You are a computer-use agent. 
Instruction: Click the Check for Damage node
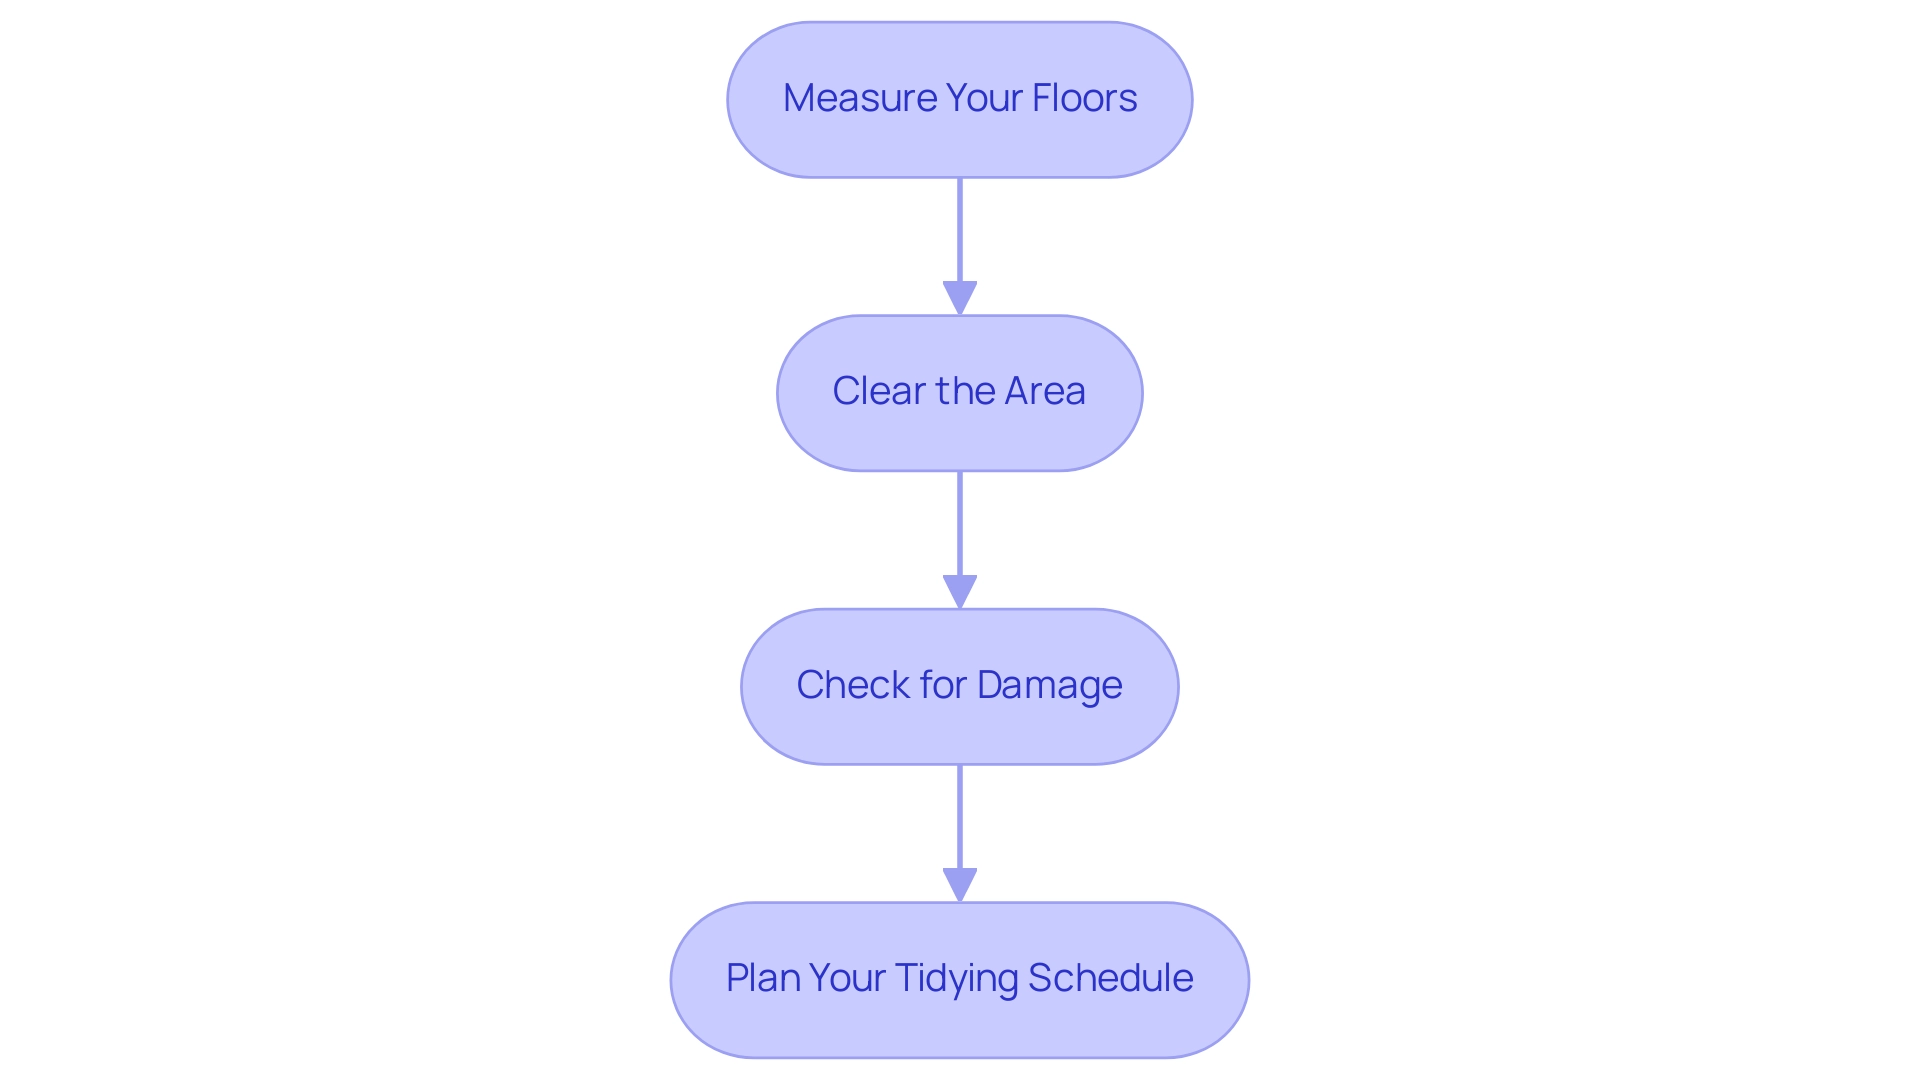(960, 683)
